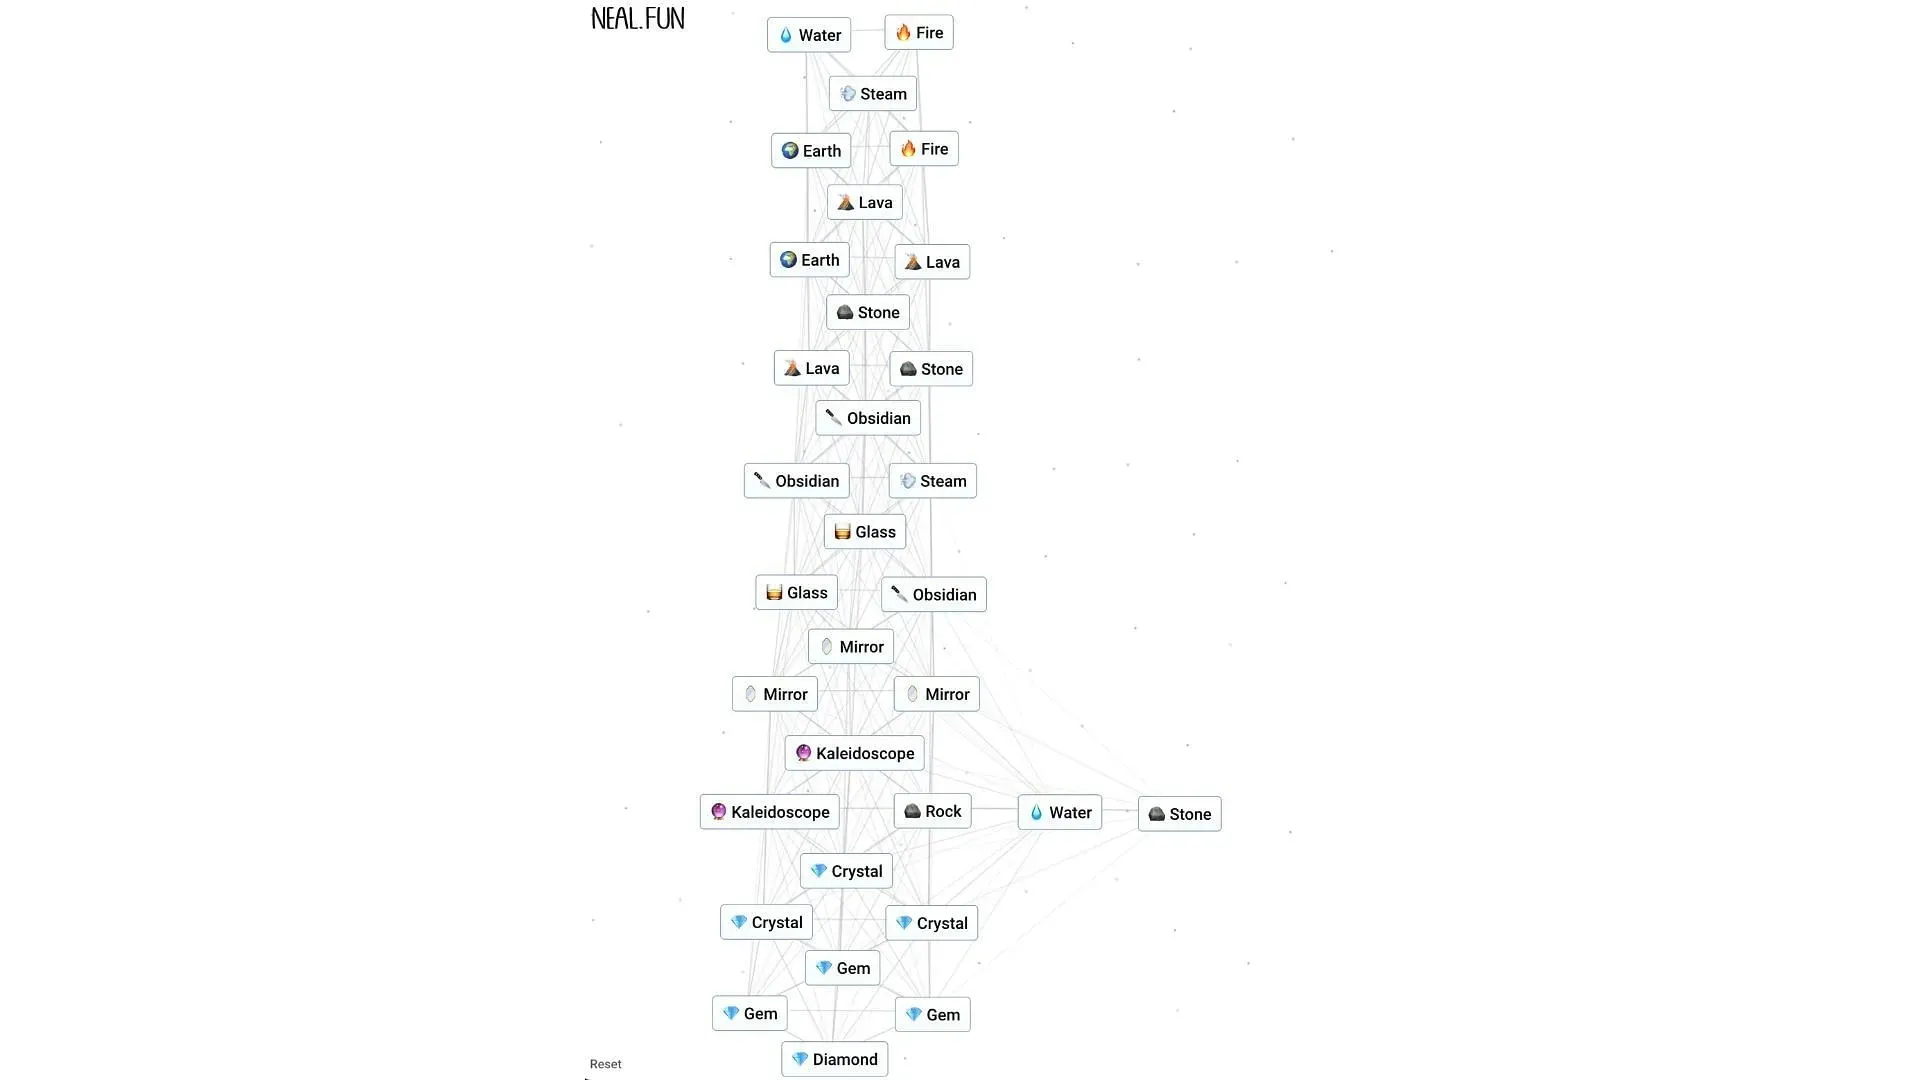Viewport: 1920px width, 1080px height.
Task: Select the Glass element node
Action: coord(866,531)
